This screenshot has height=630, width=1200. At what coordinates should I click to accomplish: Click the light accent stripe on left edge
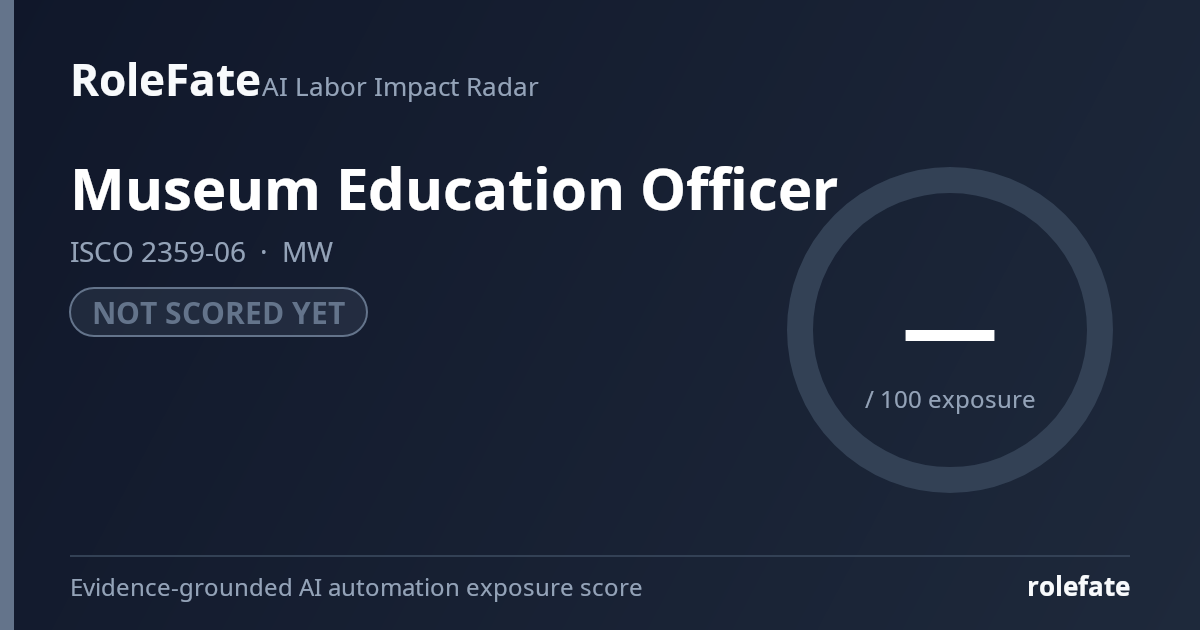7,315
